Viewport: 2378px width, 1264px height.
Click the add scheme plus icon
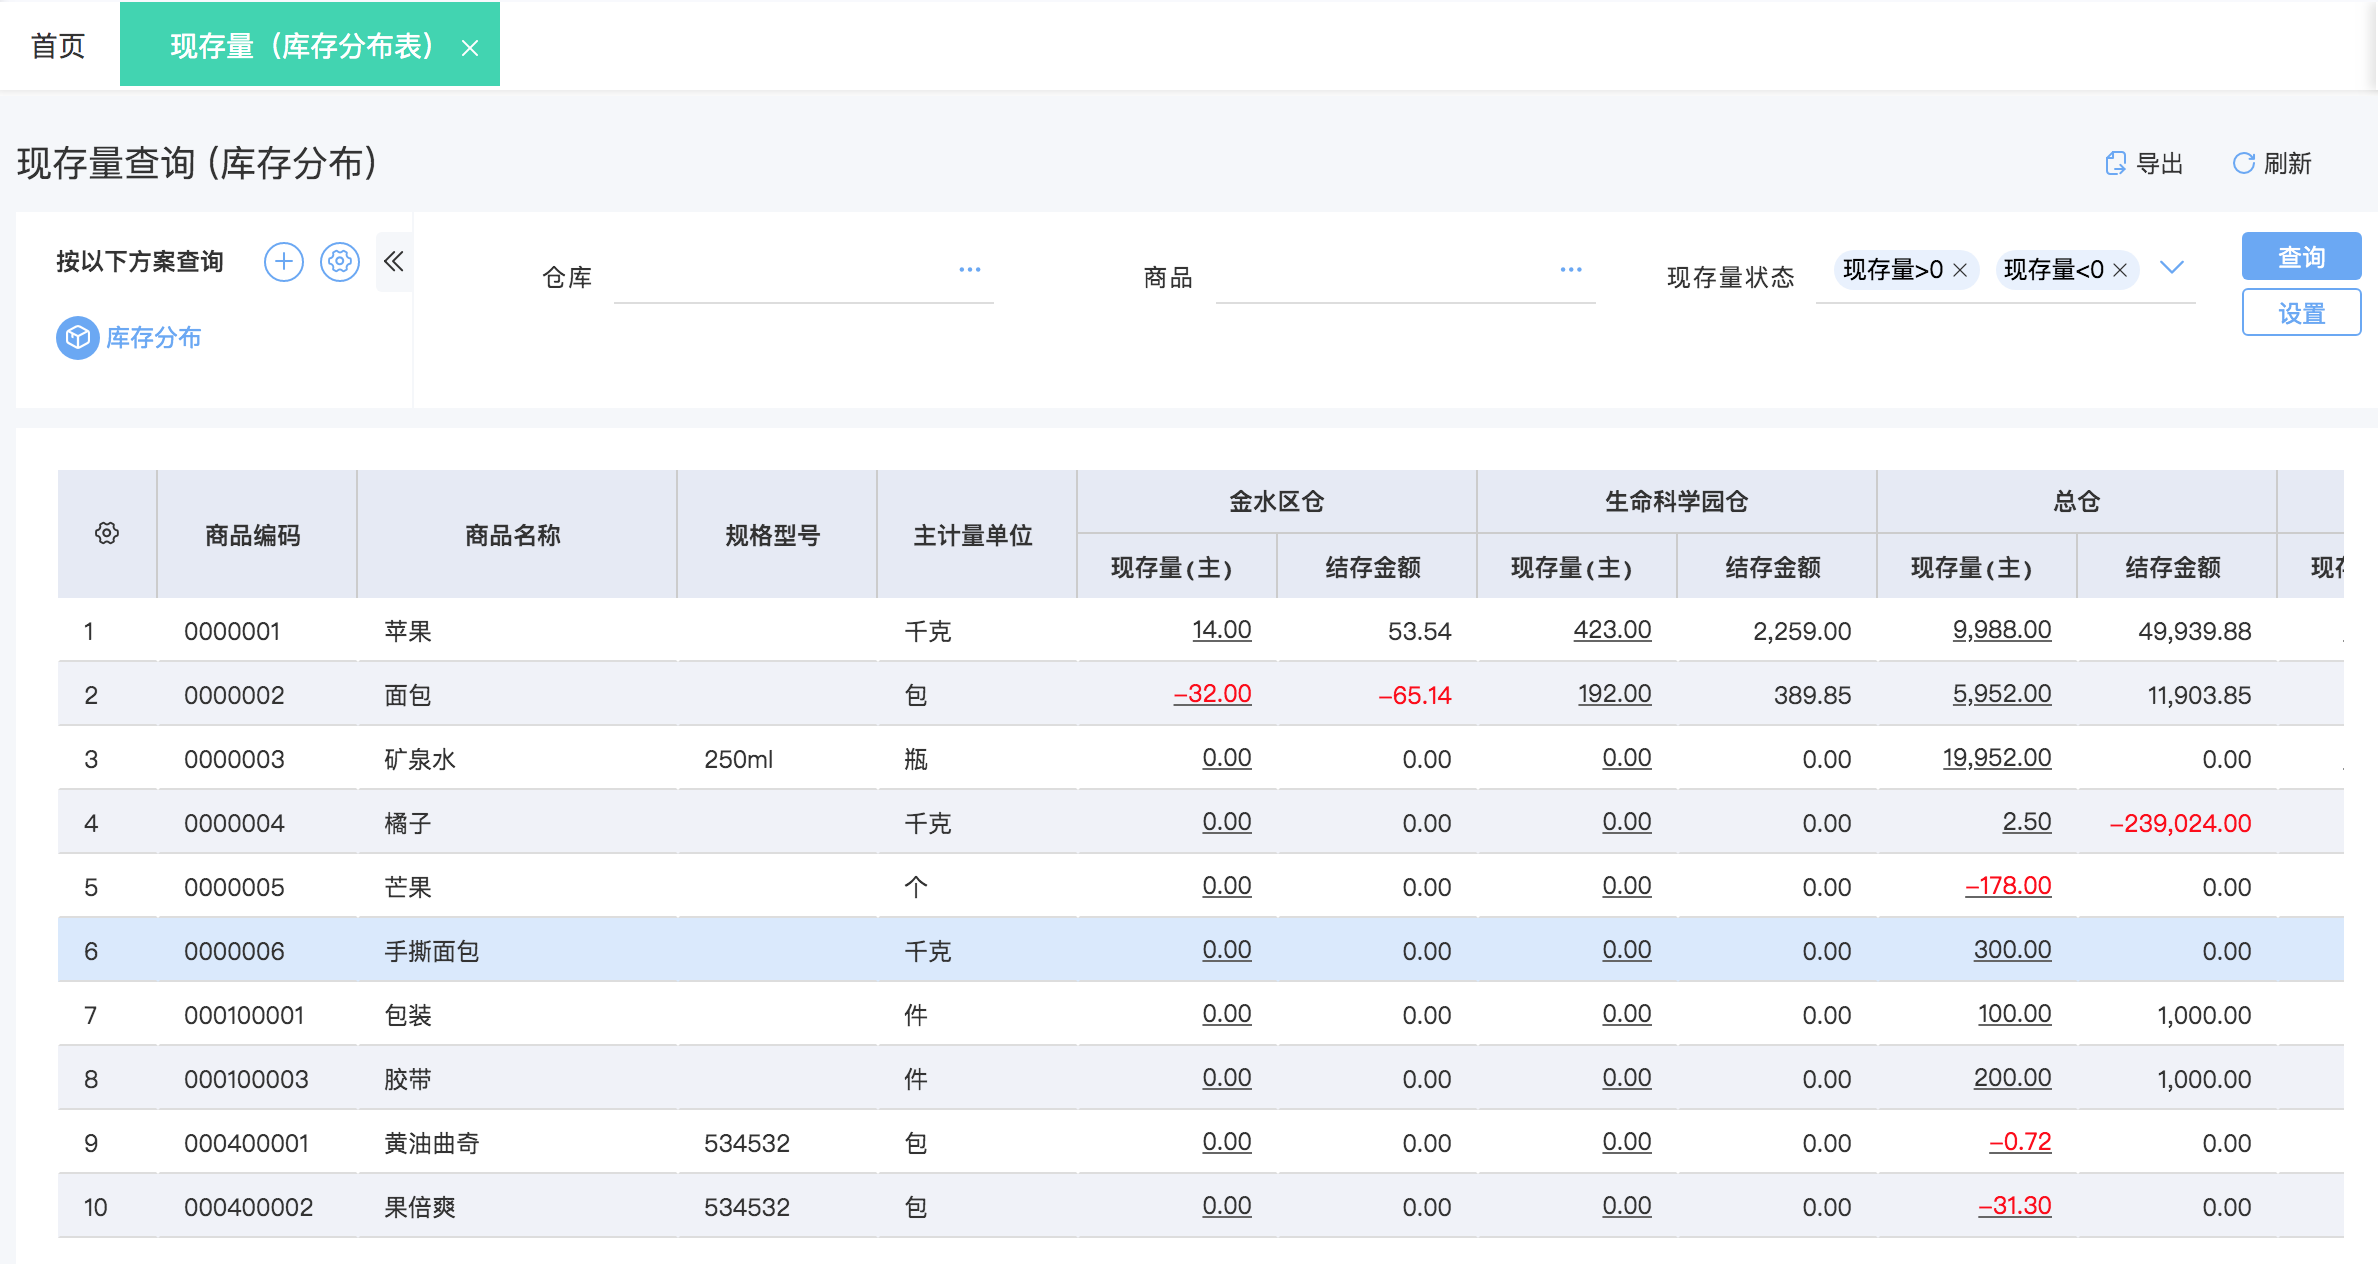[x=283, y=261]
